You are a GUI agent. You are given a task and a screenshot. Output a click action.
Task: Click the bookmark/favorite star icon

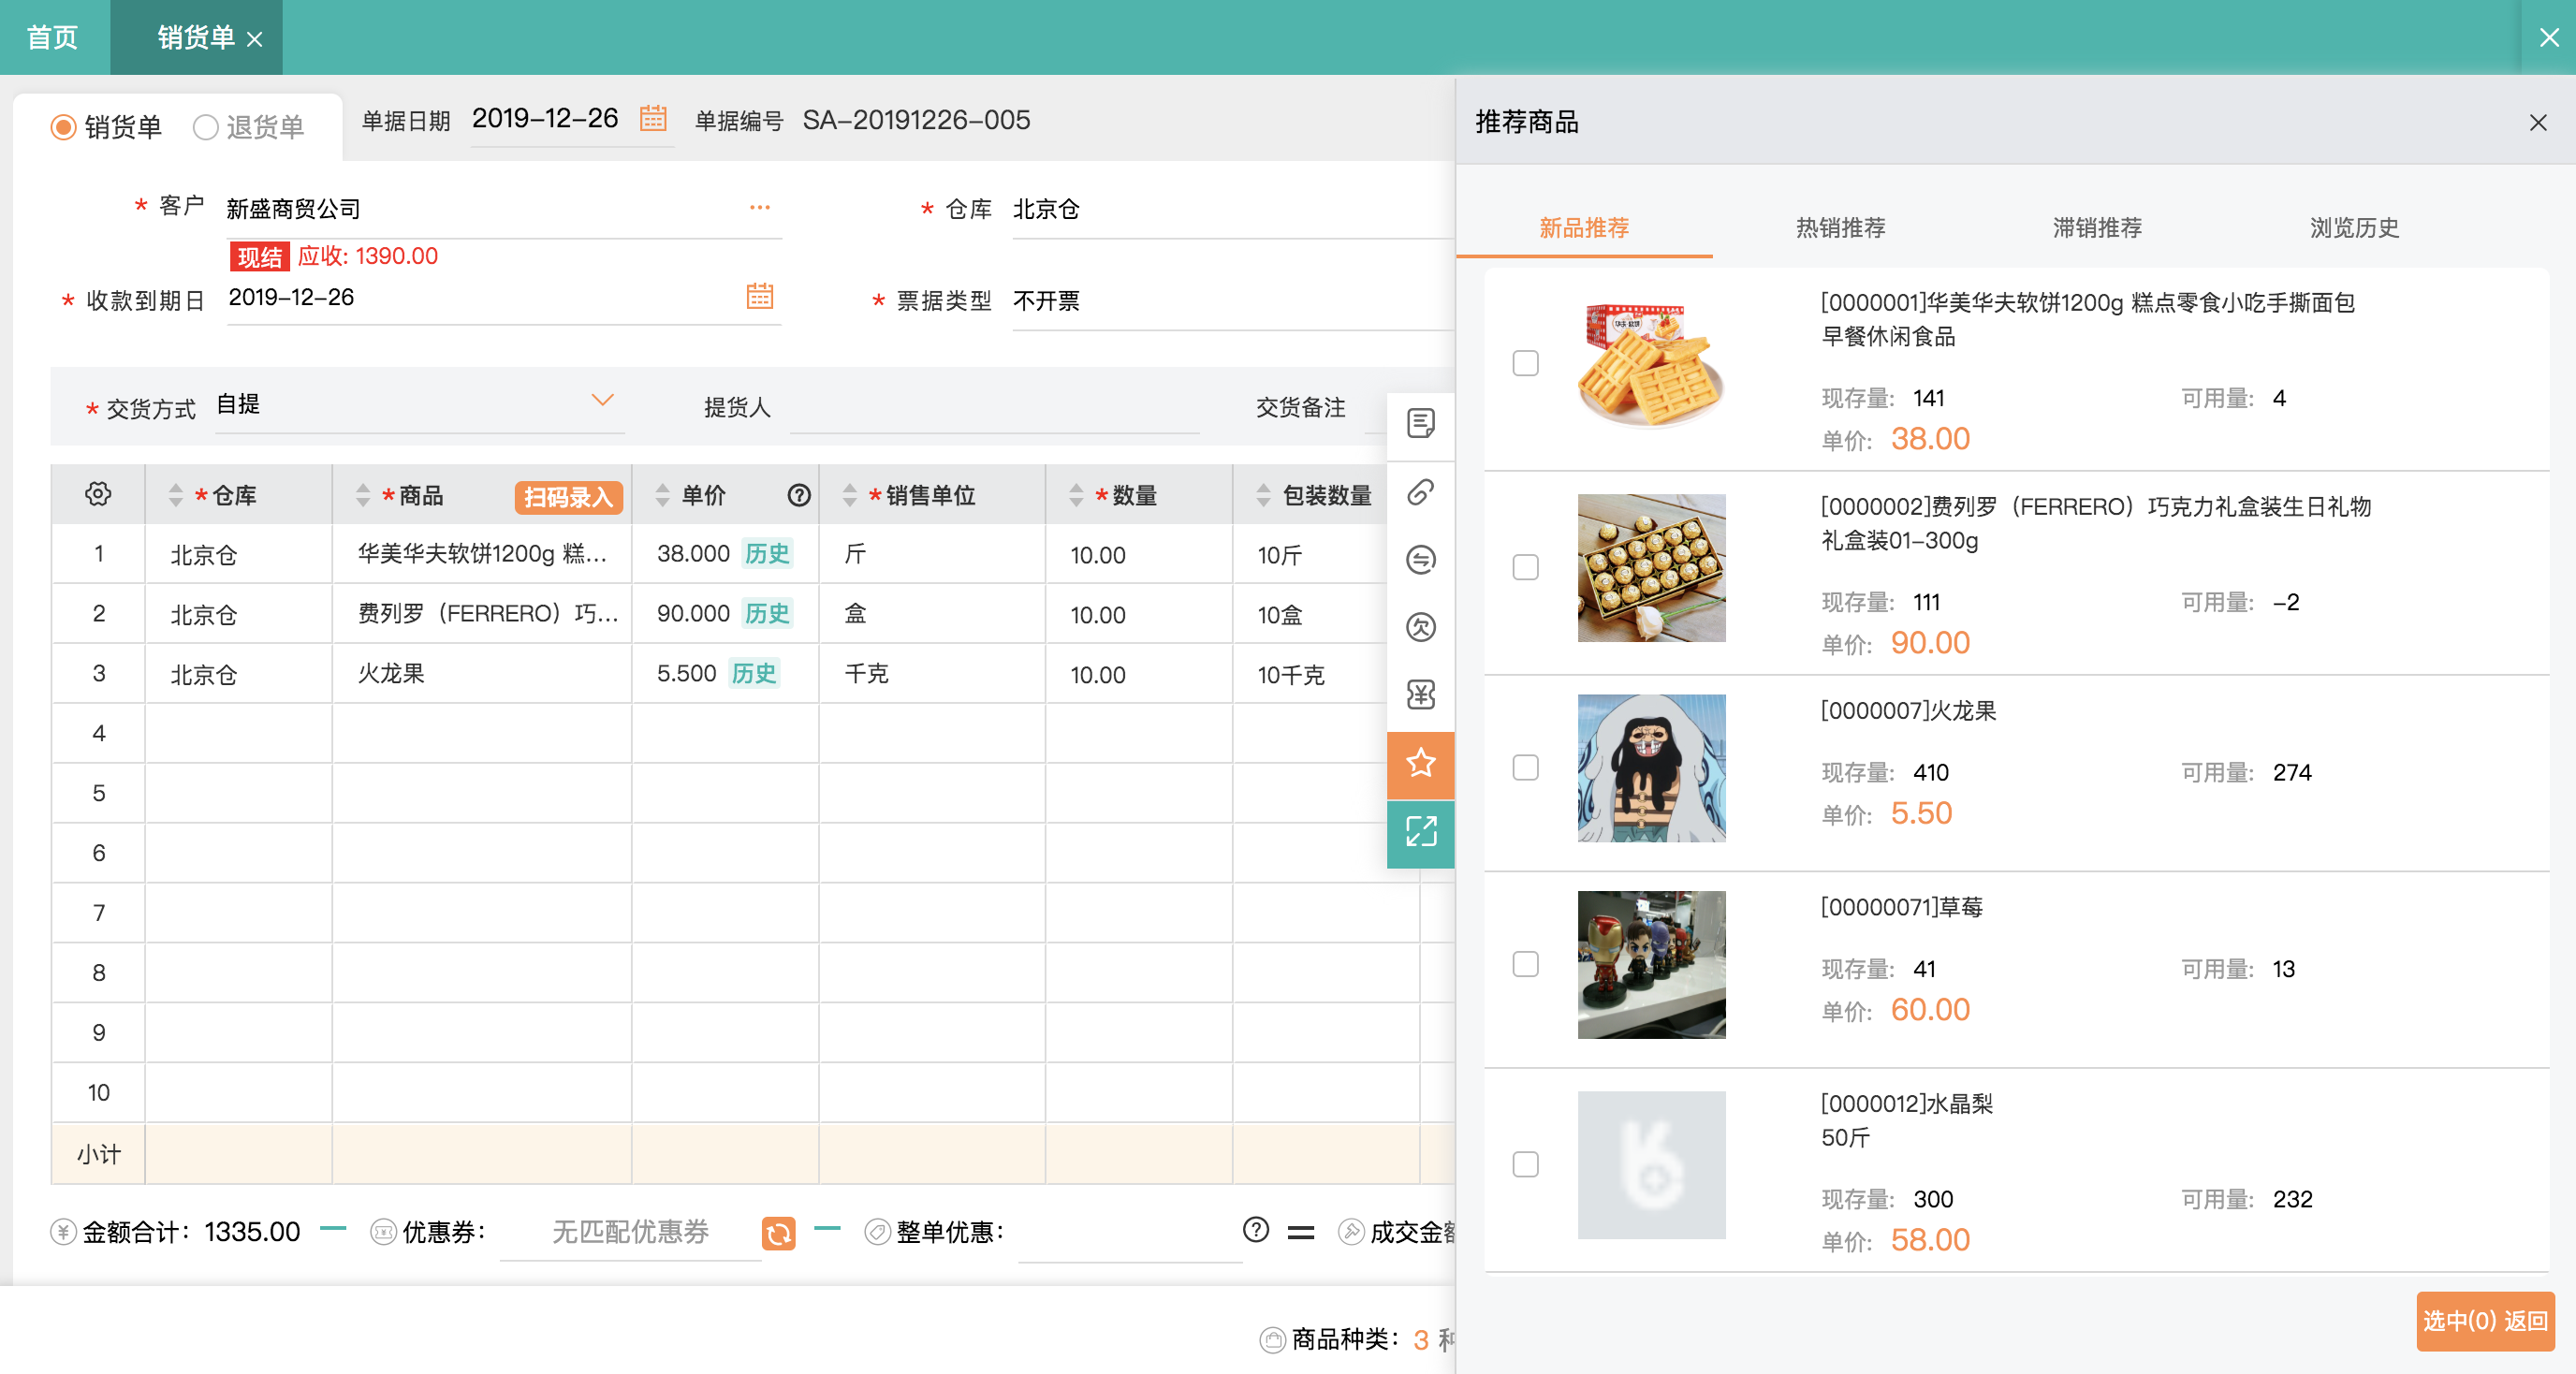point(1425,765)
